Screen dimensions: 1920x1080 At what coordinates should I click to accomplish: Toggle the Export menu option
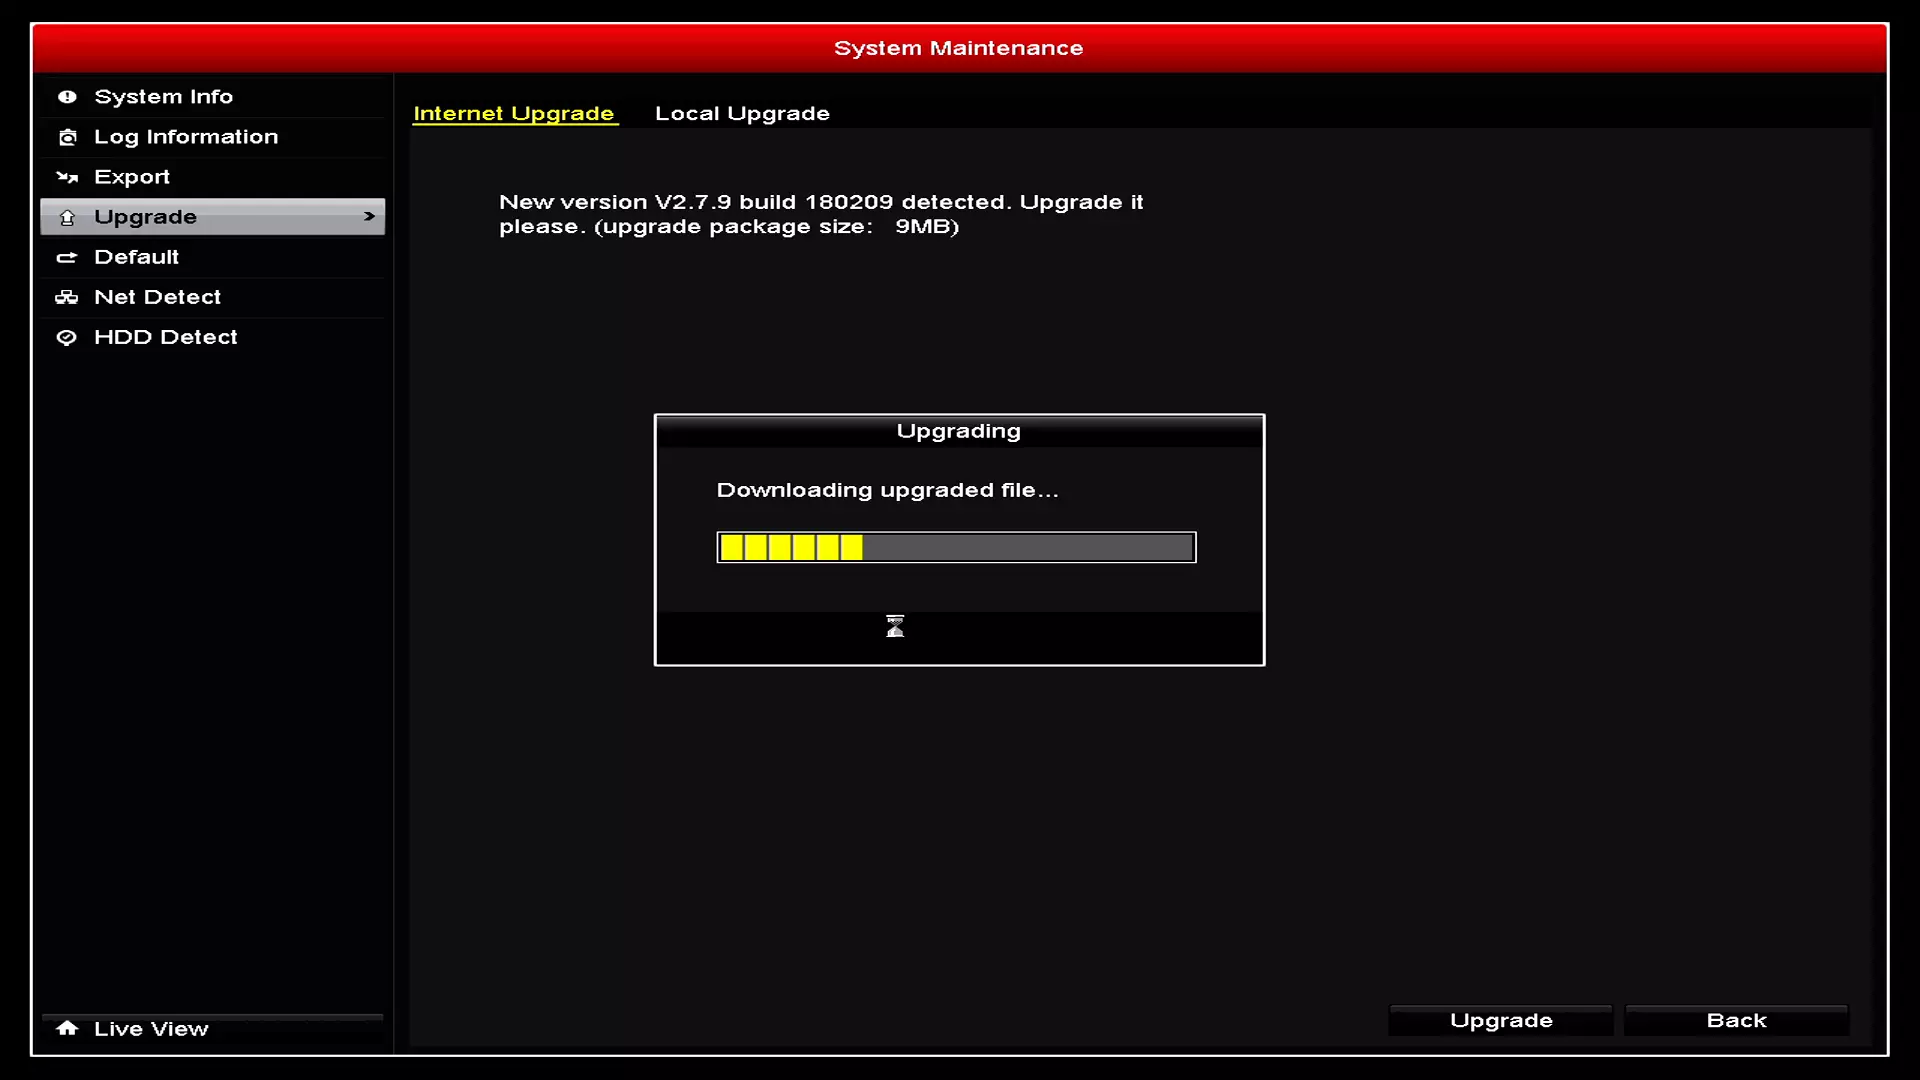(x=132, y=175)
